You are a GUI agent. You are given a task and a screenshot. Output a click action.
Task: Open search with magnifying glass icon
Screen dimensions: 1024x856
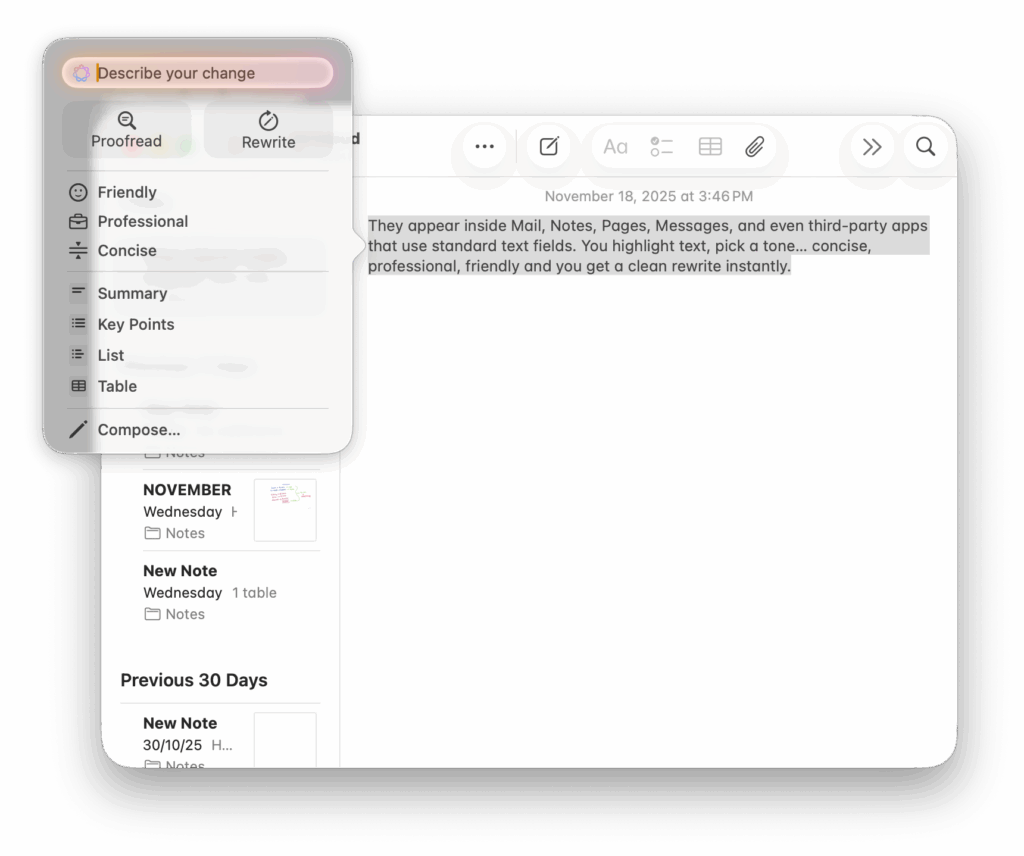(925, 147)
